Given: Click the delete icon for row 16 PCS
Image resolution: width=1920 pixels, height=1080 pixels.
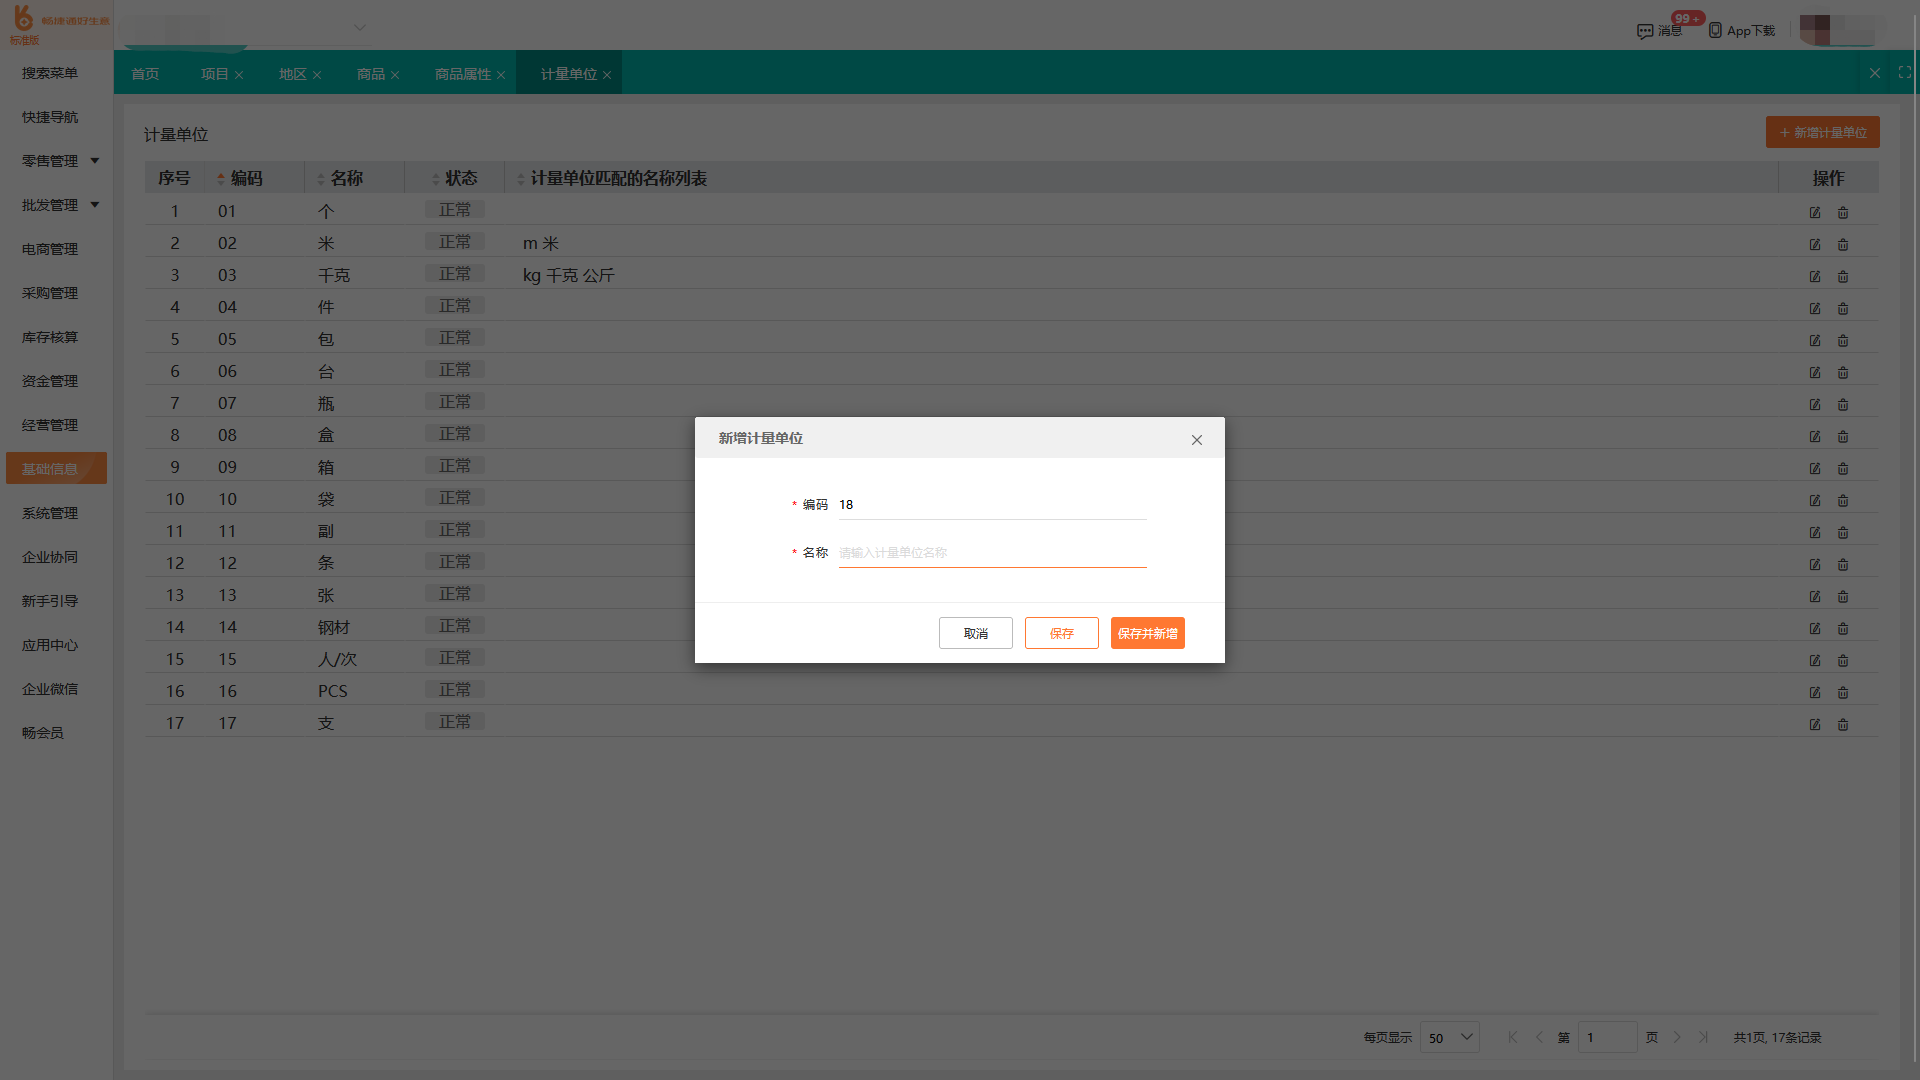Looking at the screenshot, I should point(1844,691).
